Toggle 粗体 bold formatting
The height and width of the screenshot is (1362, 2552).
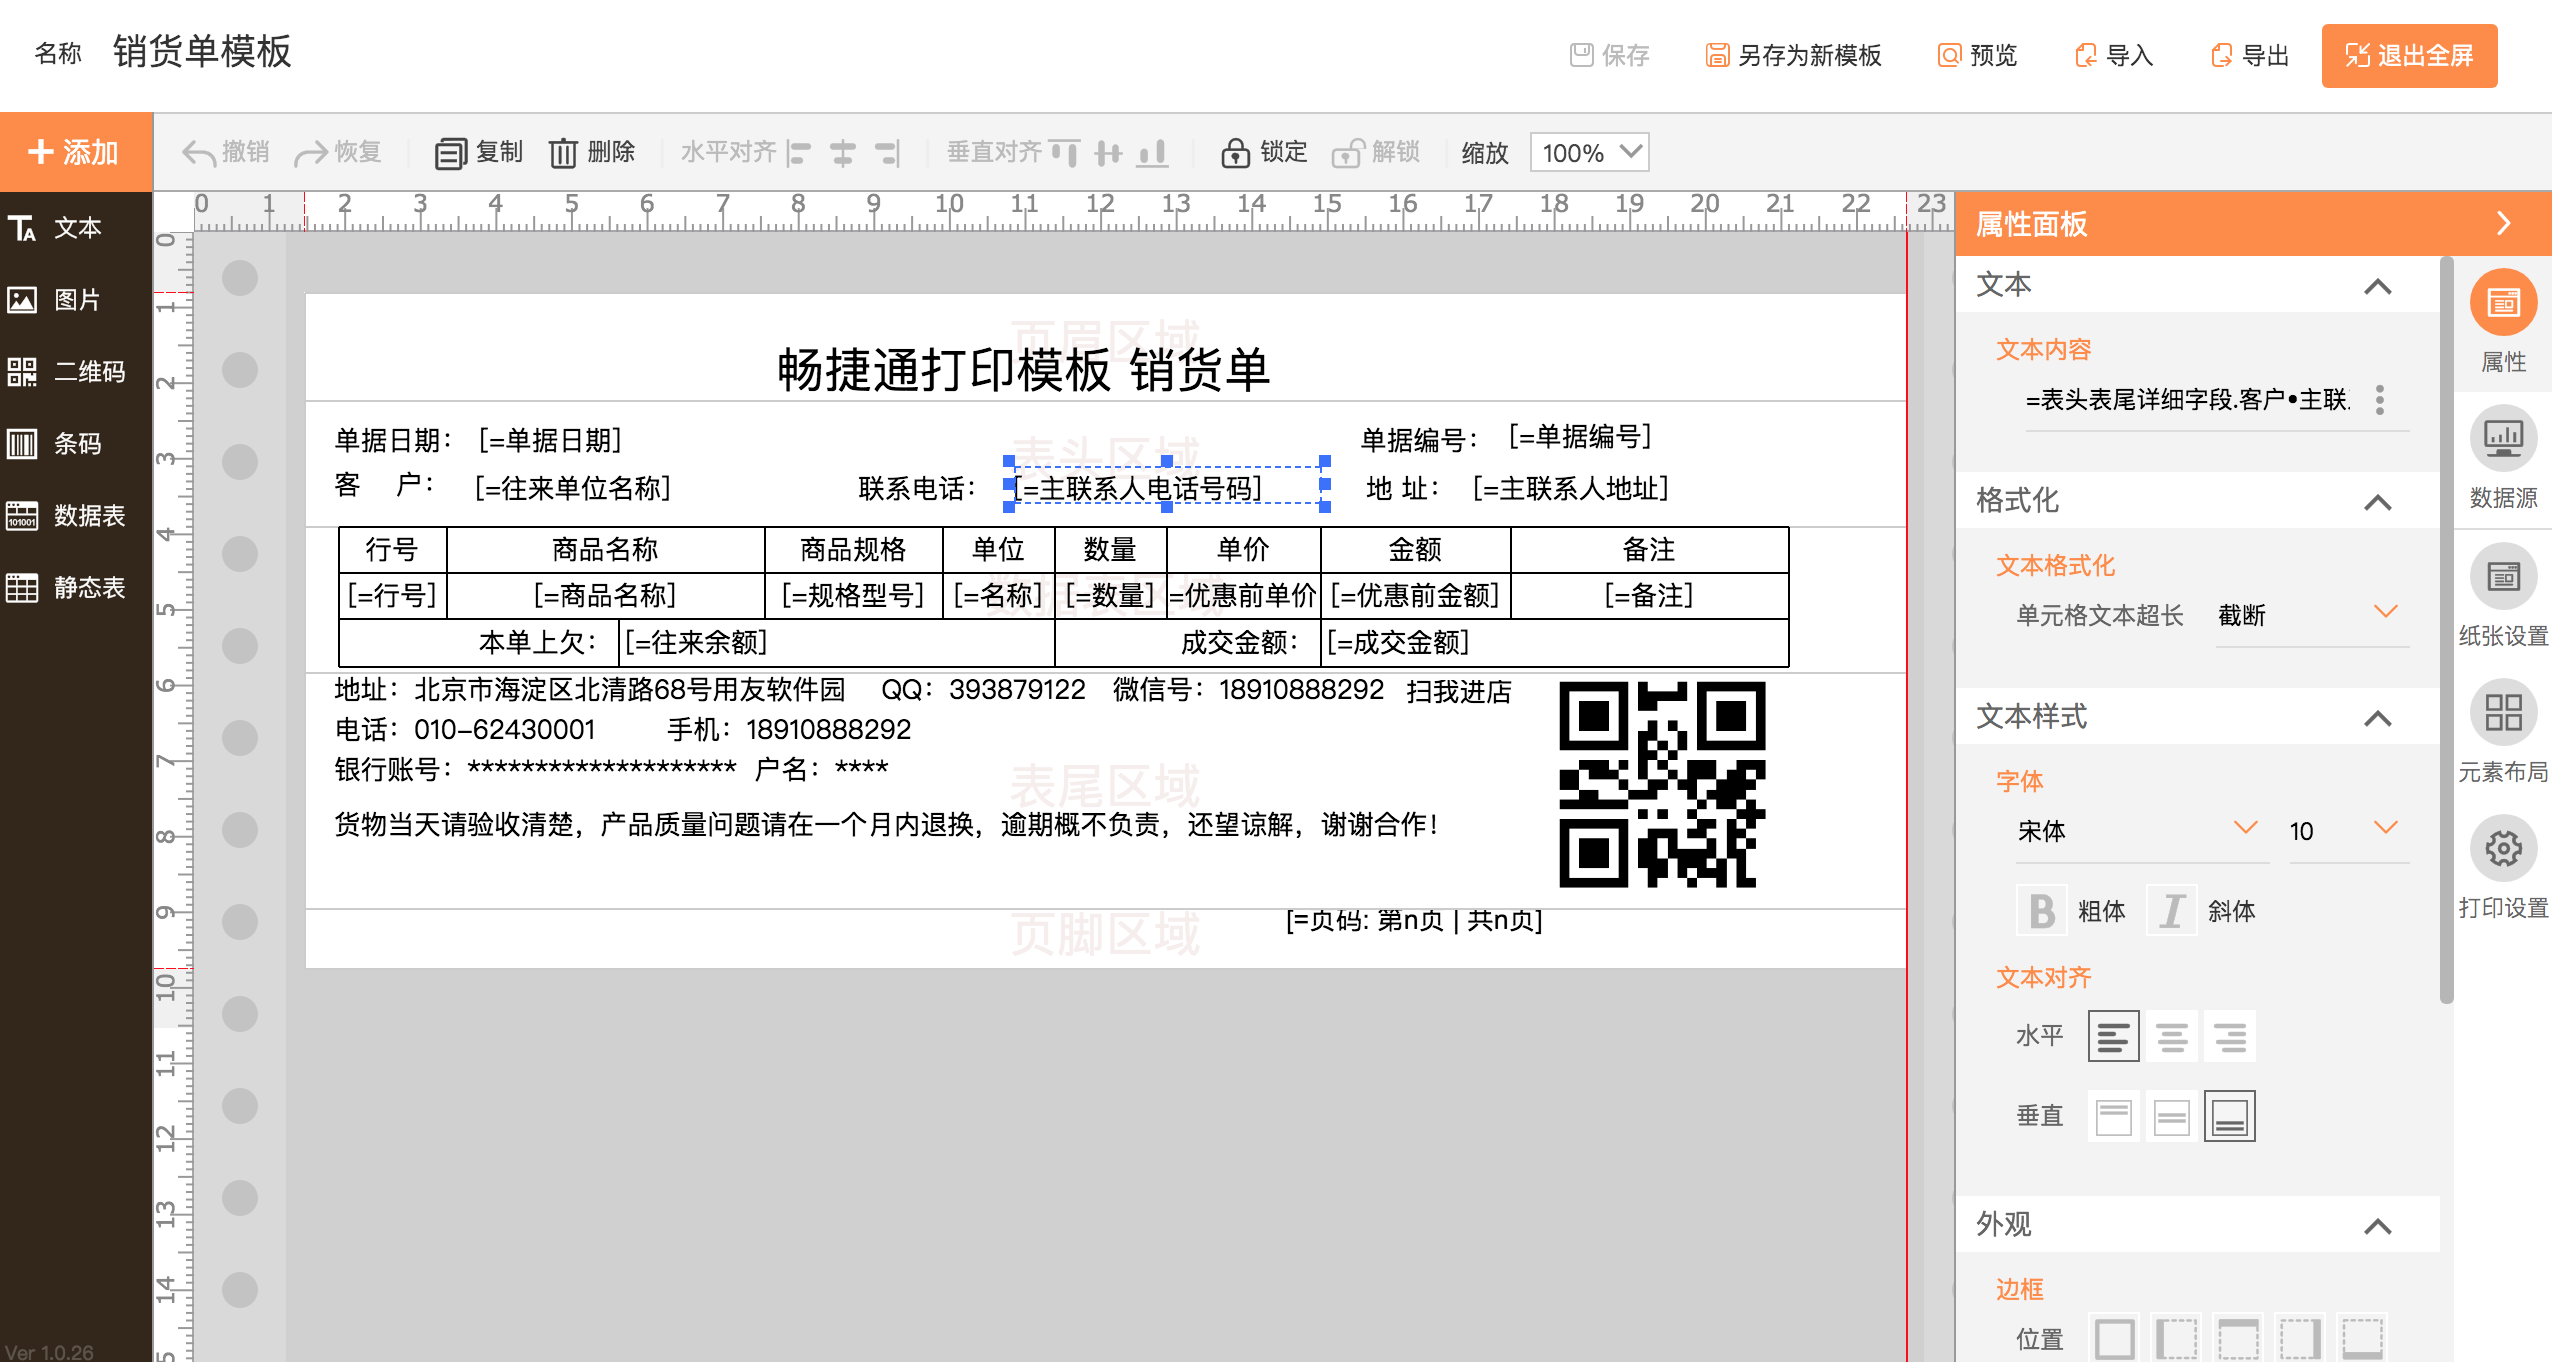coord(2039,910)
